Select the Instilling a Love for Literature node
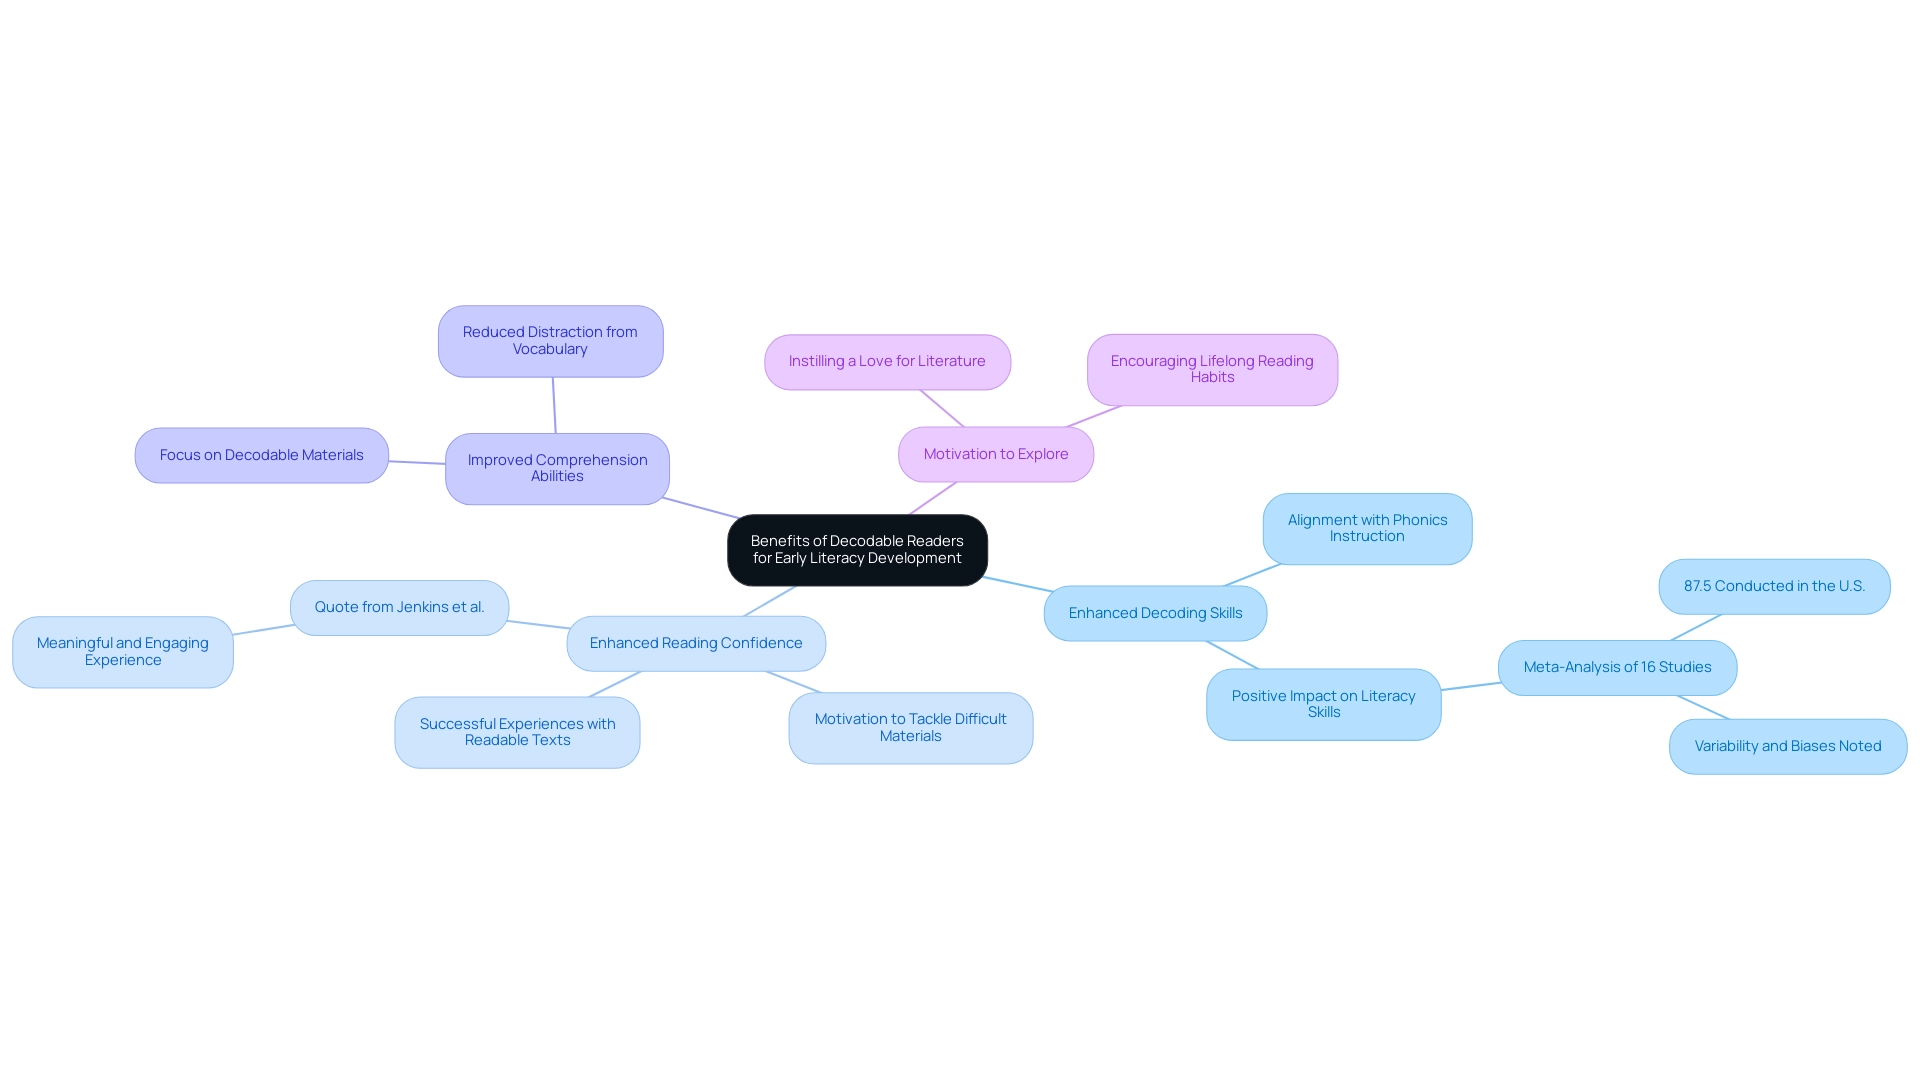Viewport: 1920px width, 1083px height. (887, 361)
